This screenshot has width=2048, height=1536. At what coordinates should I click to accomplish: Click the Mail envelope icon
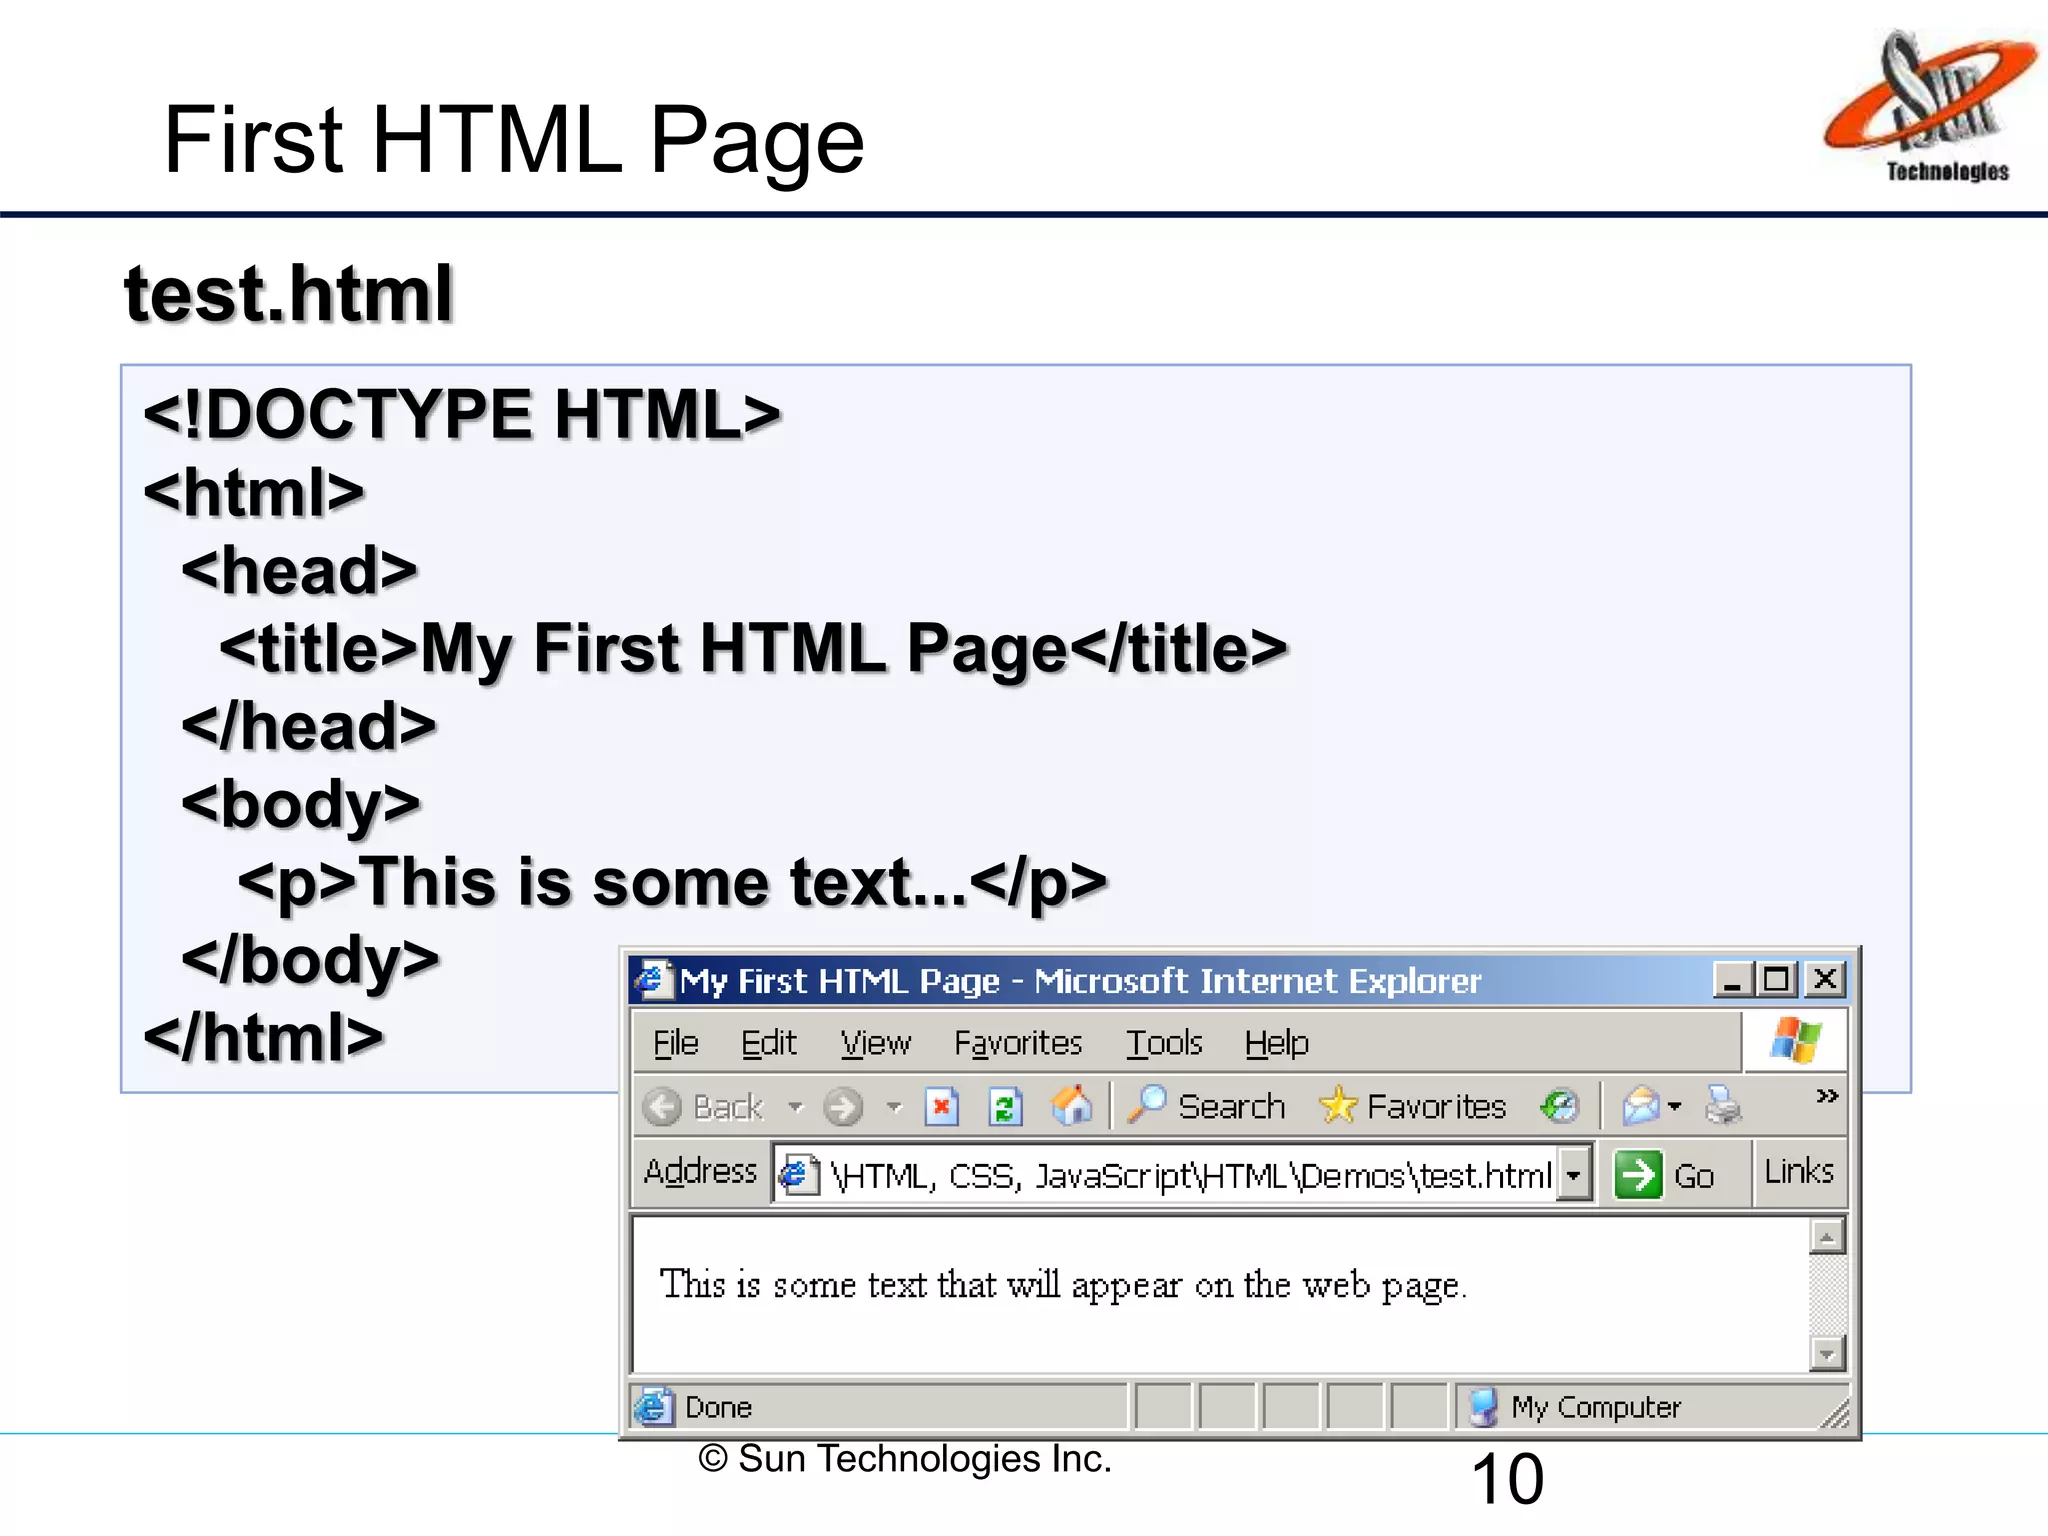pos(1640,1106)
